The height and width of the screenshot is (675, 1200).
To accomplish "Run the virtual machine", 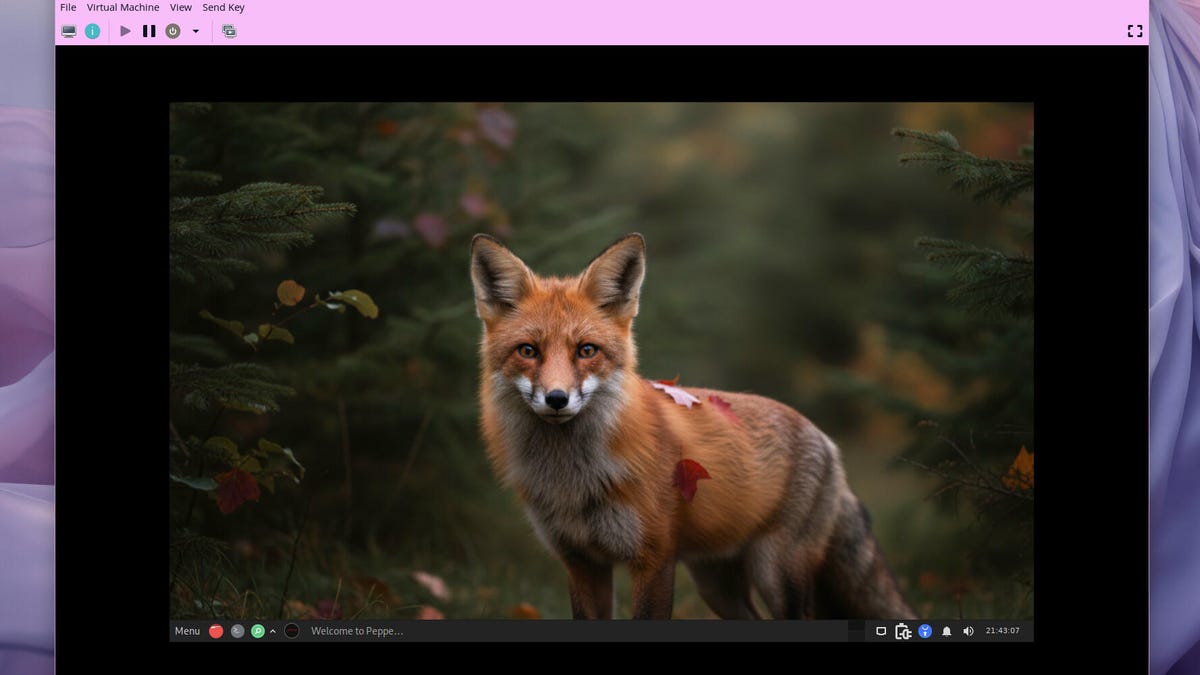I will pos(124,31).
